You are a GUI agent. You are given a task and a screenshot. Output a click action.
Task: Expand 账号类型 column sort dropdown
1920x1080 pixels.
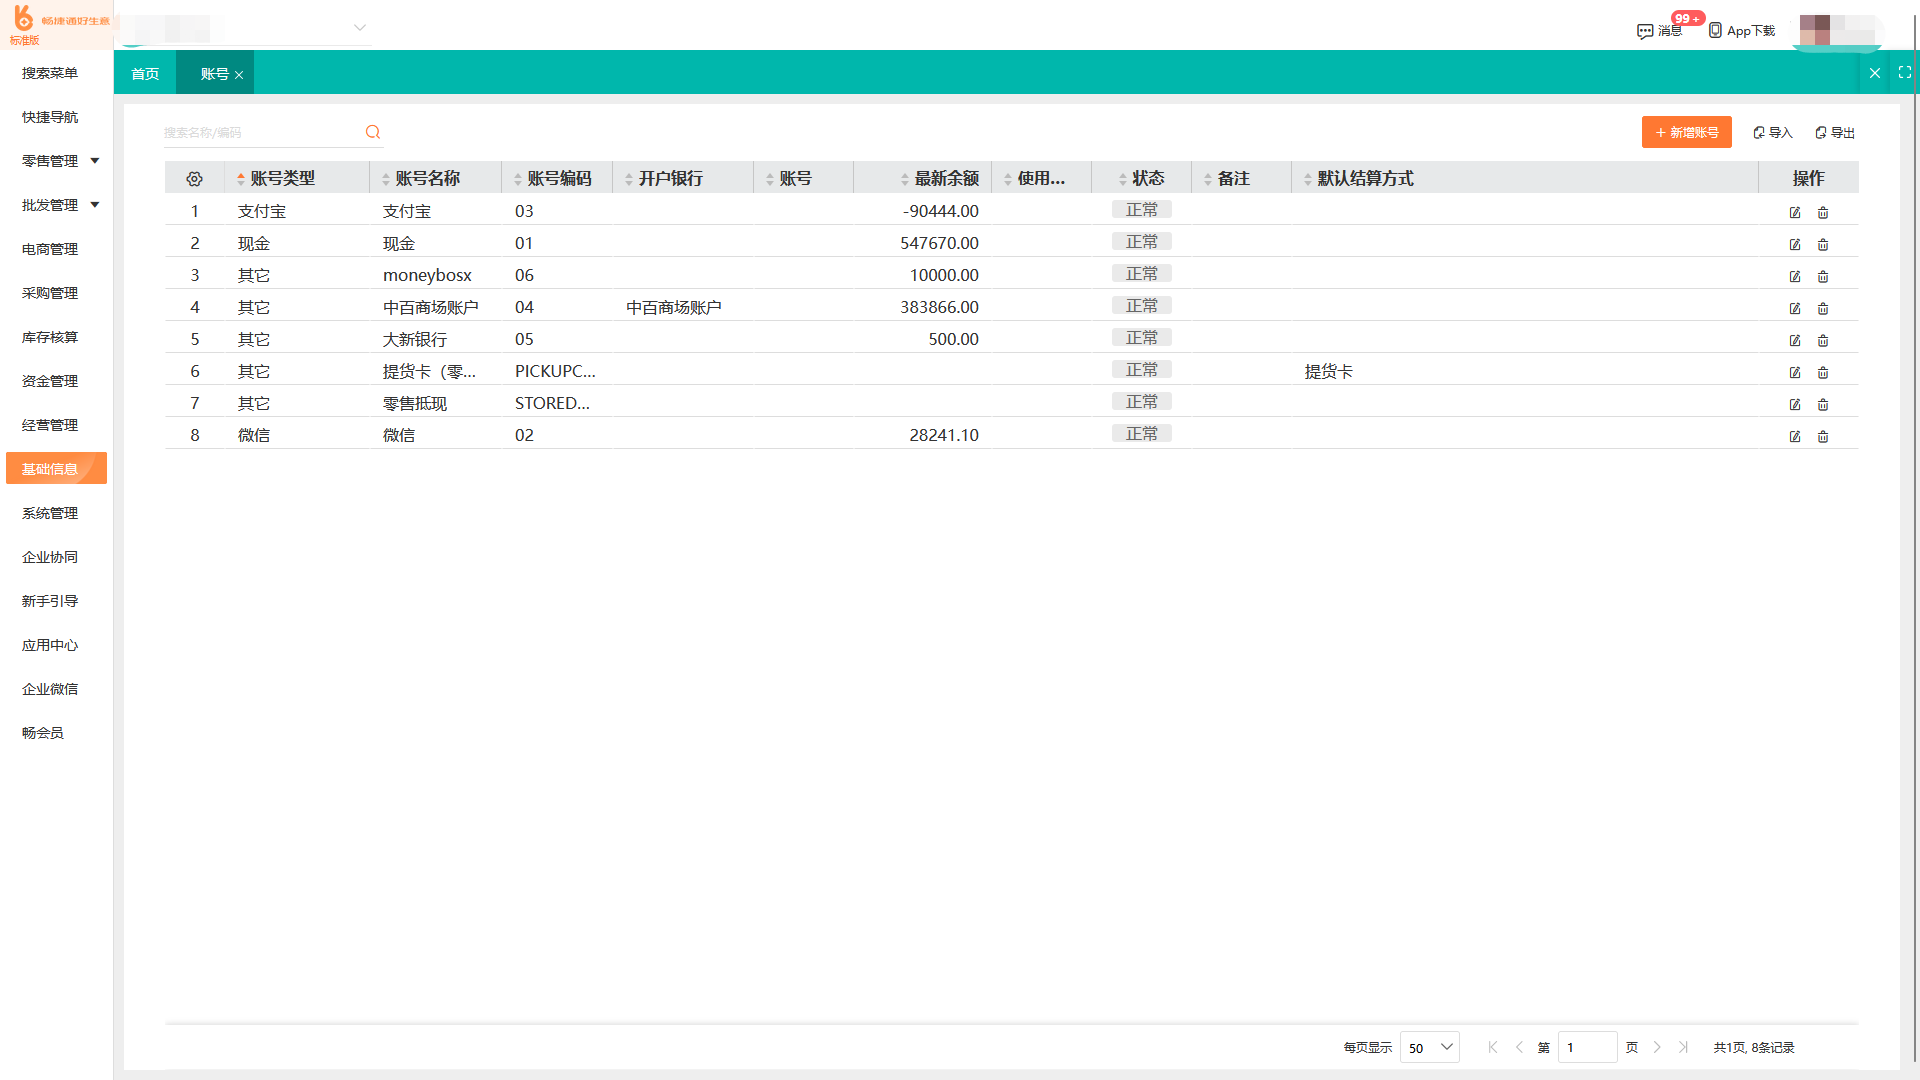coord(237,178)
